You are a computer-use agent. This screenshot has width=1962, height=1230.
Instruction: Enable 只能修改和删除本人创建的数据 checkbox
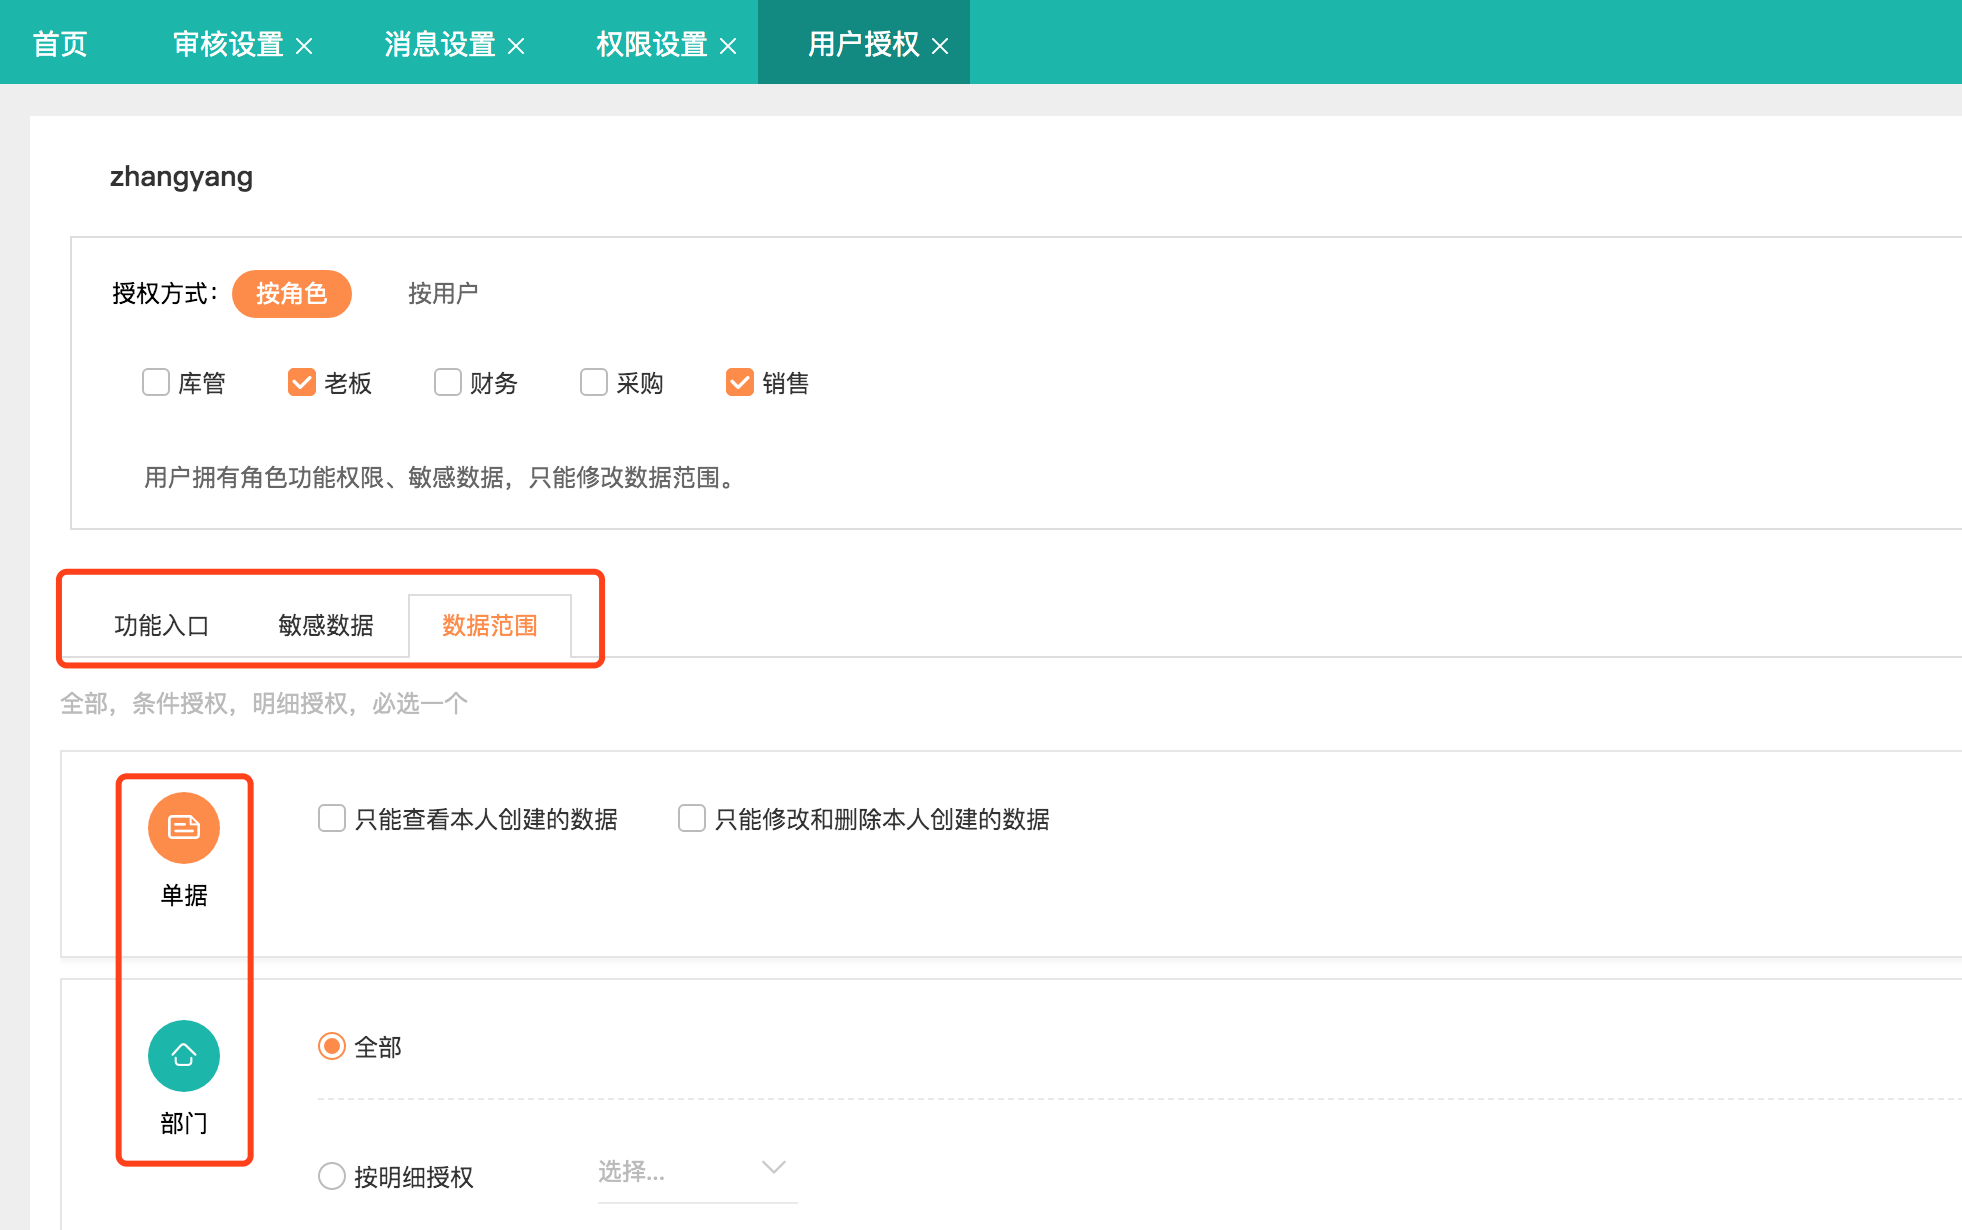(690, 818)
